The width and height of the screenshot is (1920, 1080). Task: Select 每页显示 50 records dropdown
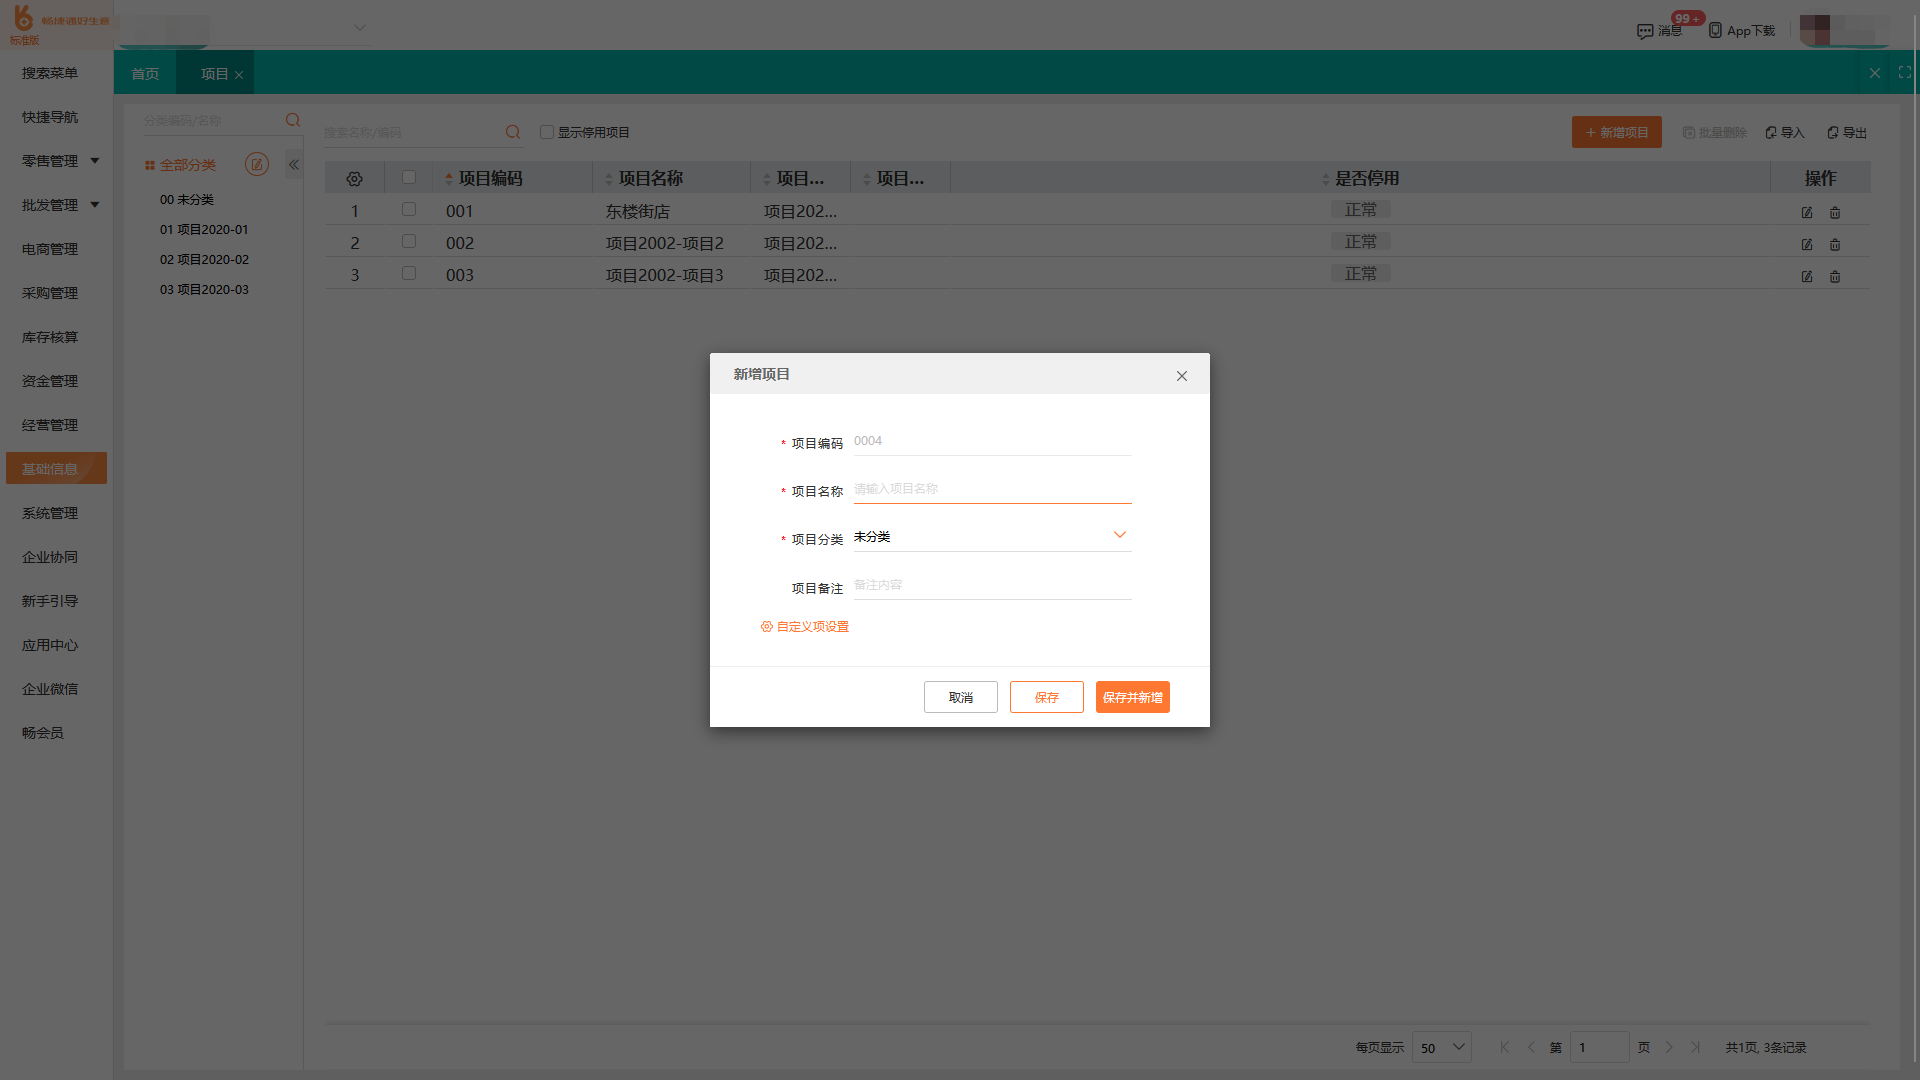tap(1440, 1047)
